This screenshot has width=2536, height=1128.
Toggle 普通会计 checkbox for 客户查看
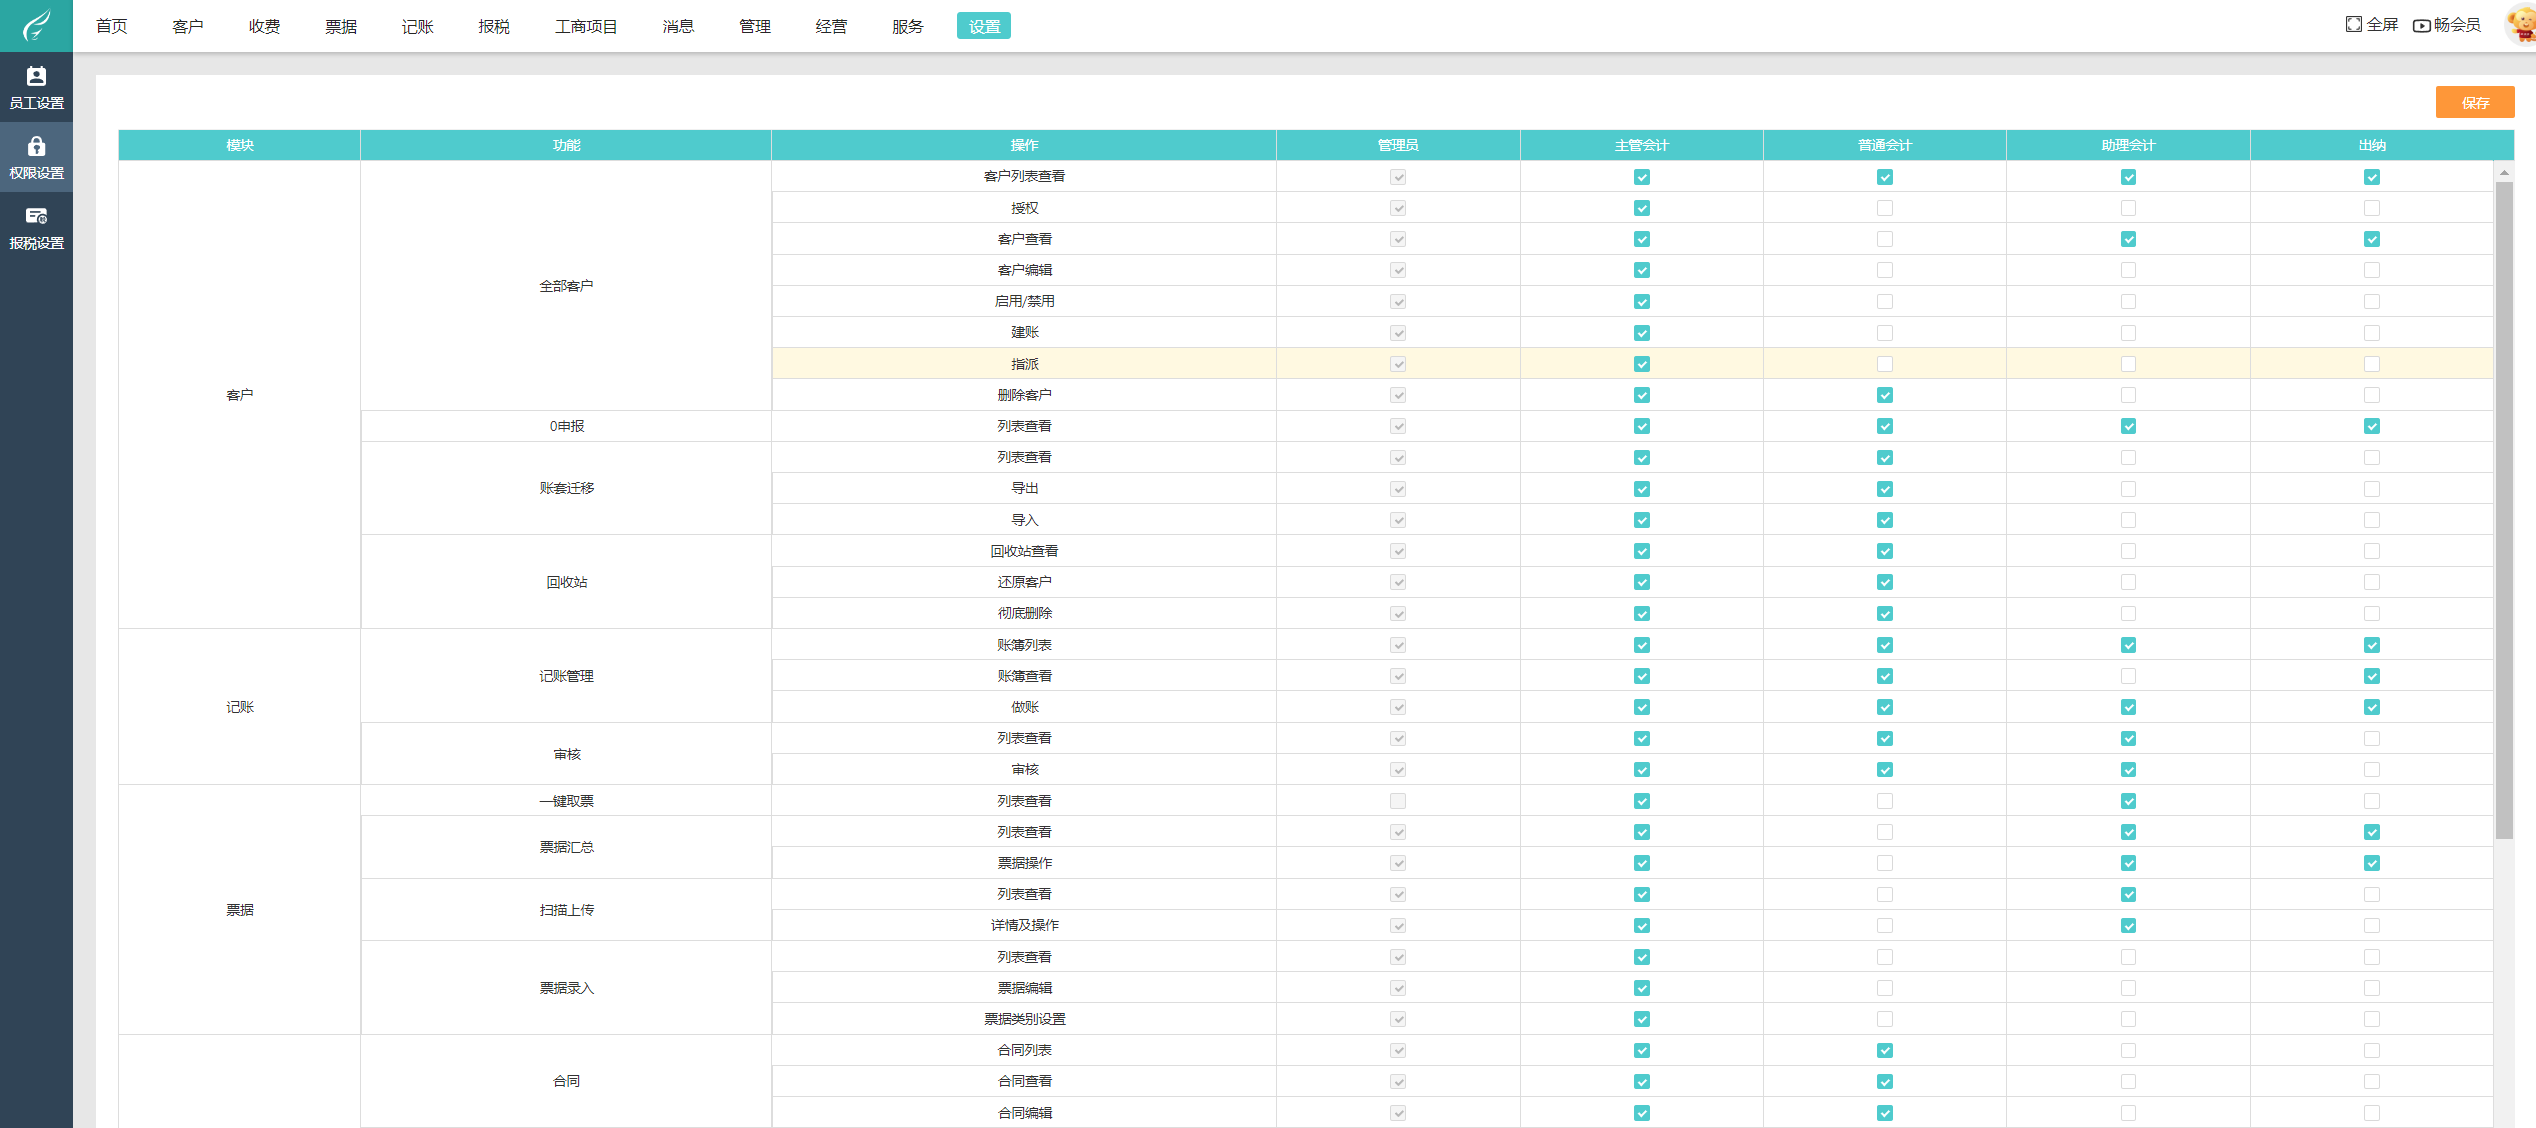tap(1881, 238)
